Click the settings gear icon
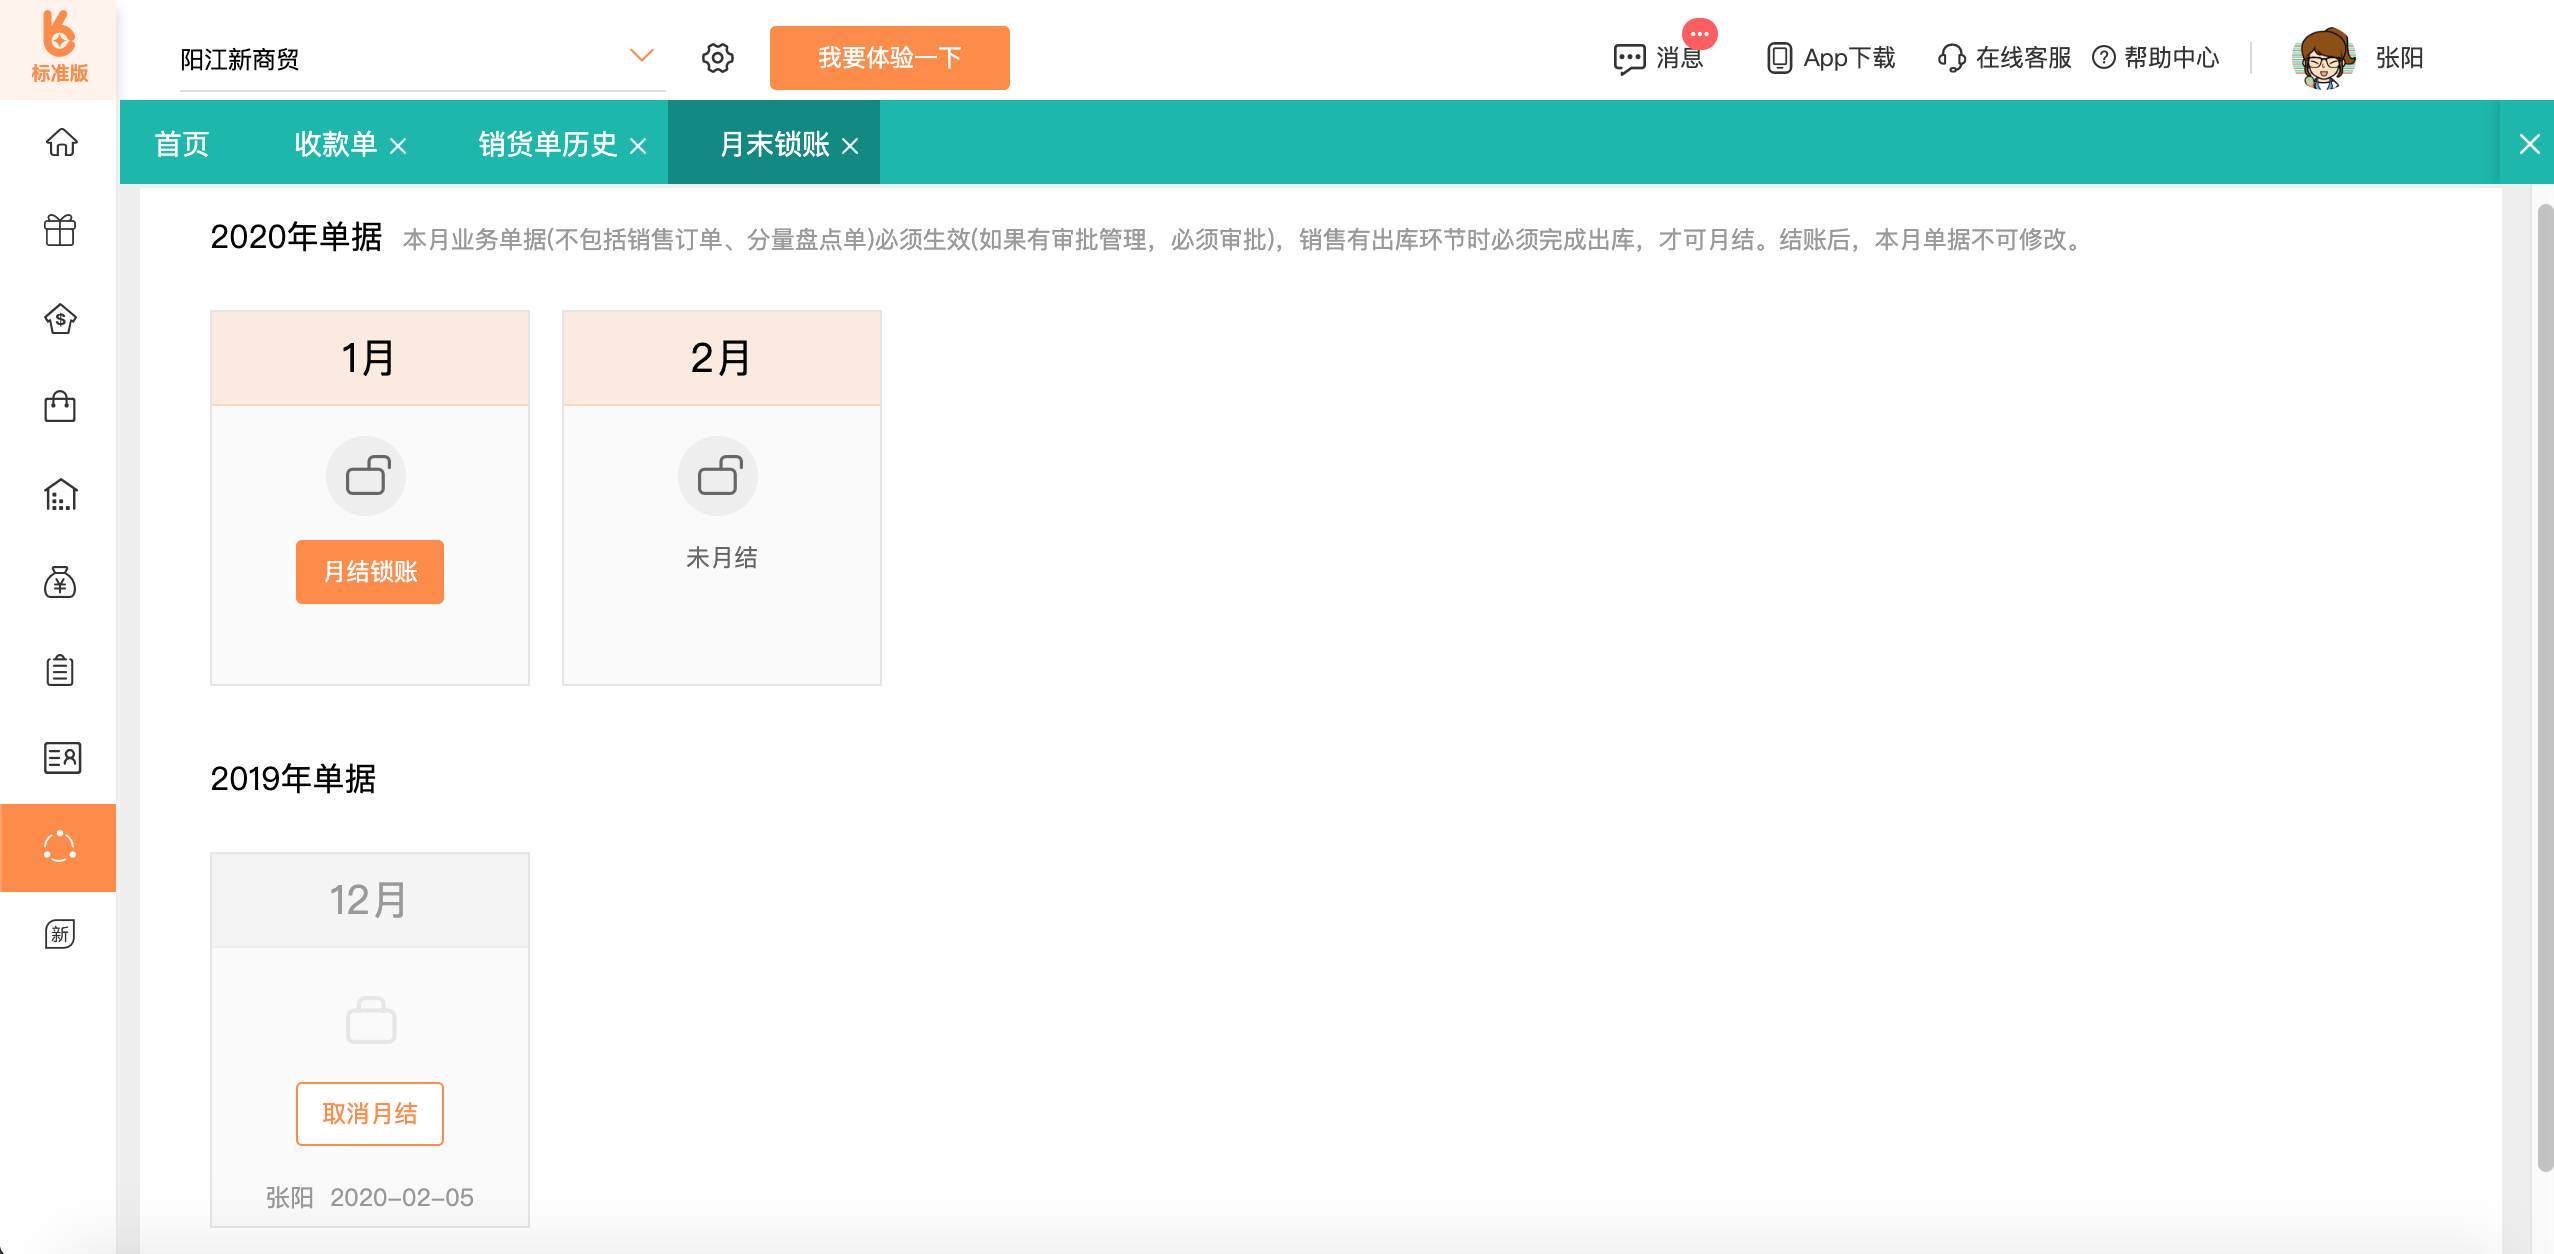 718,59
